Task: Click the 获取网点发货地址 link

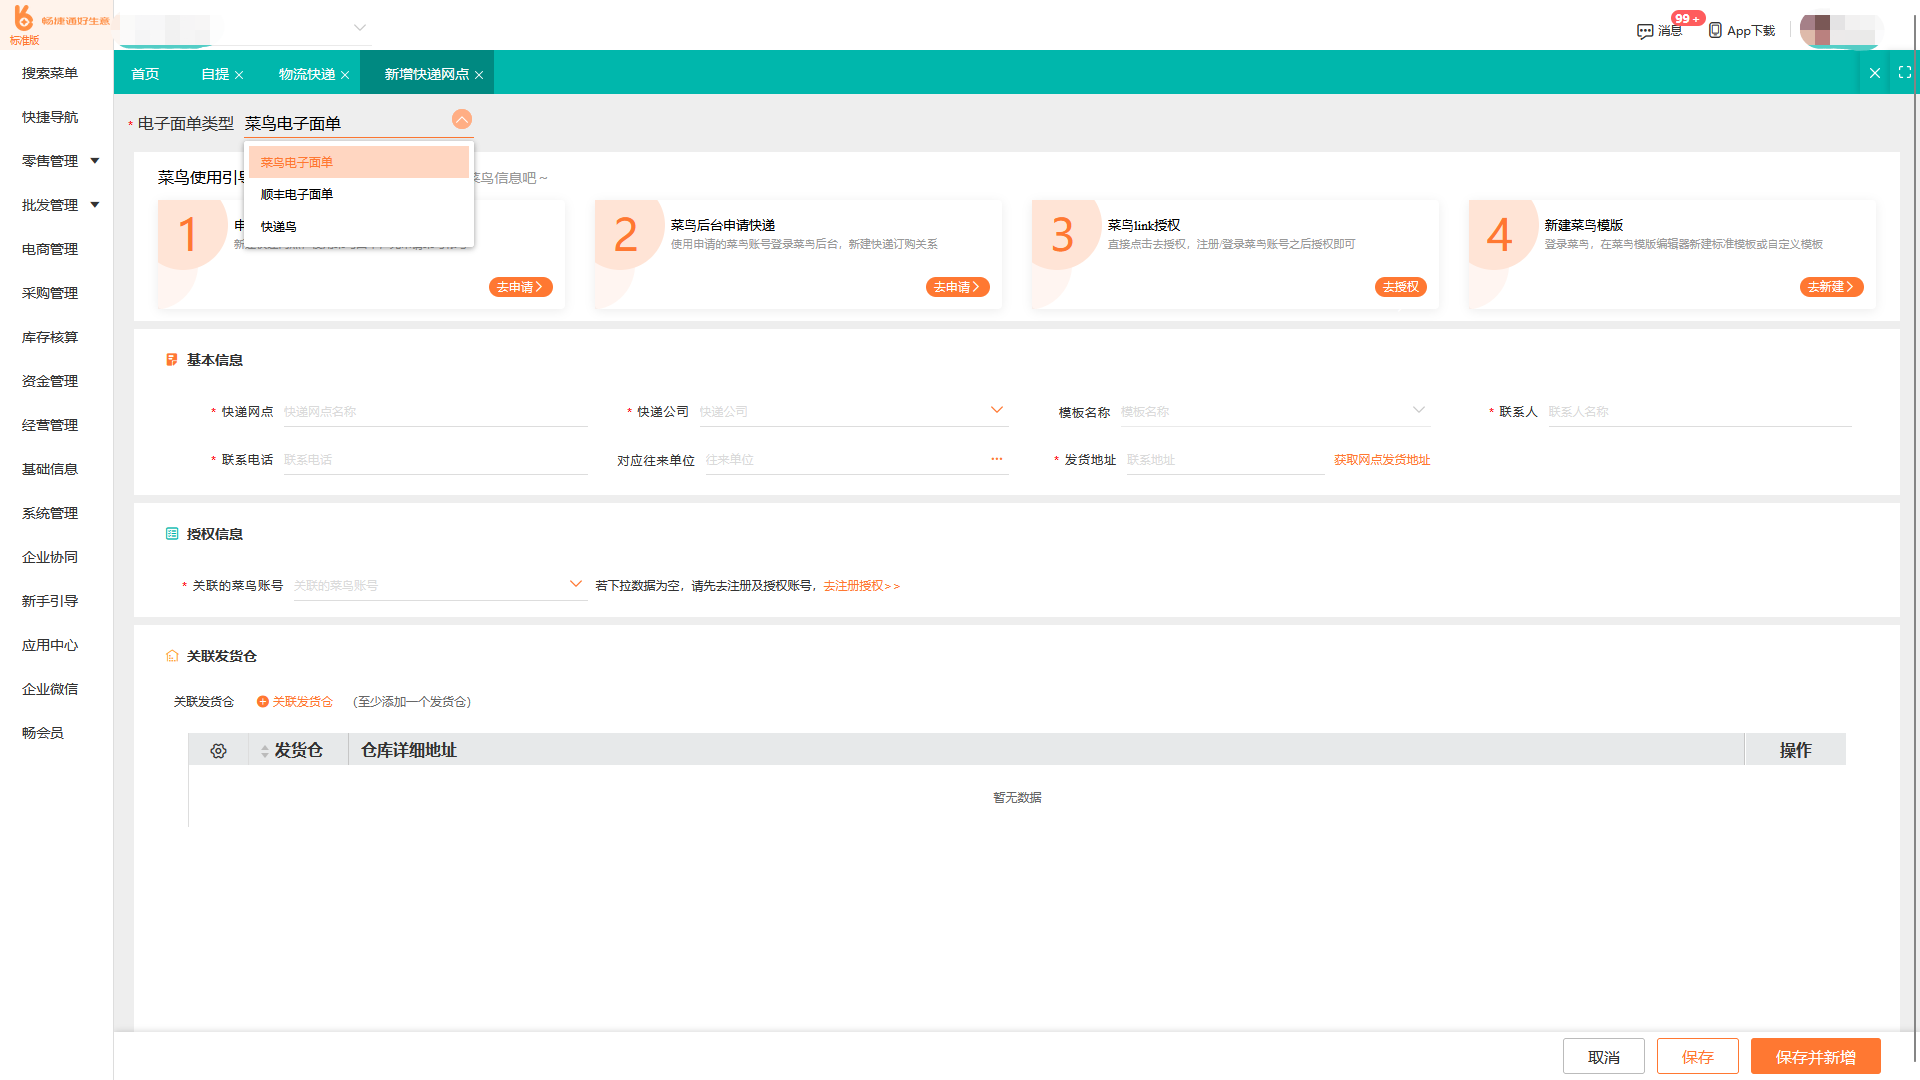Action: click(x=1382, y=459)
